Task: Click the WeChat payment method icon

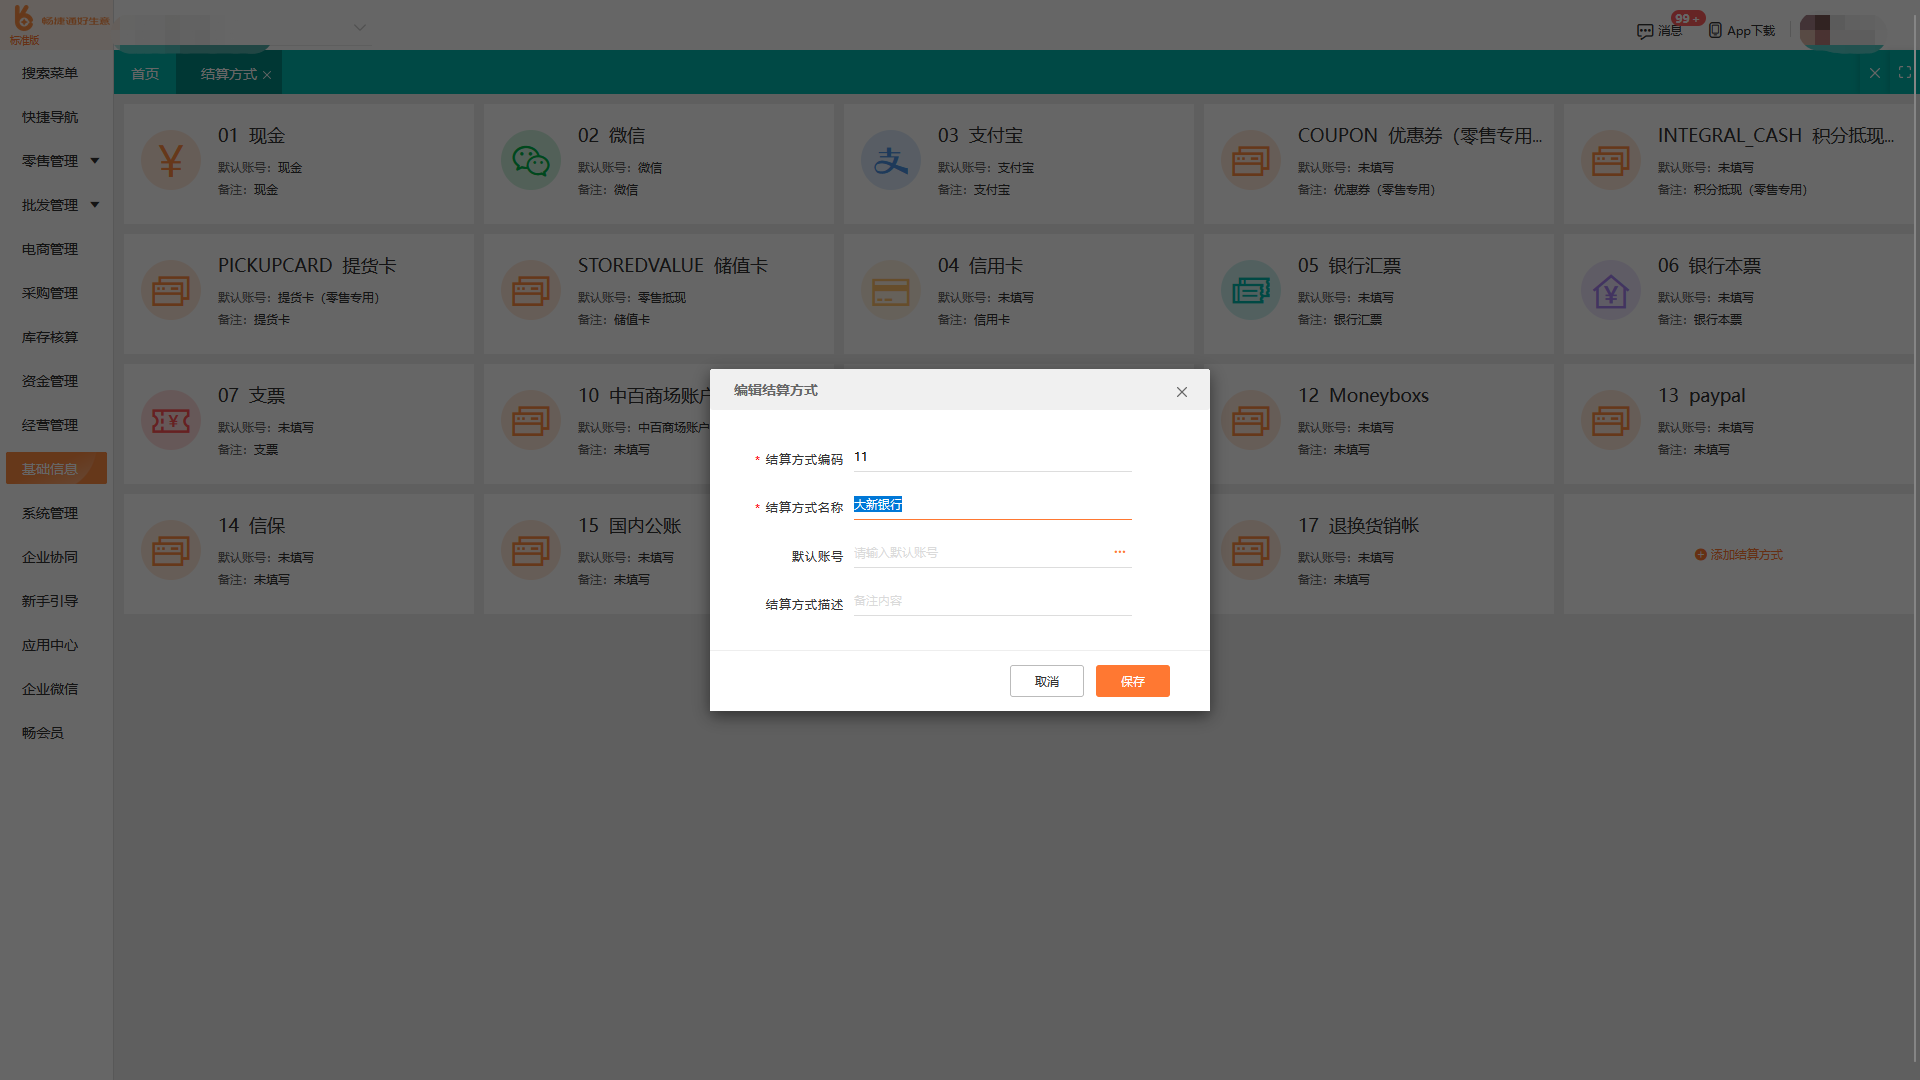Action: (x=529, y=160)
